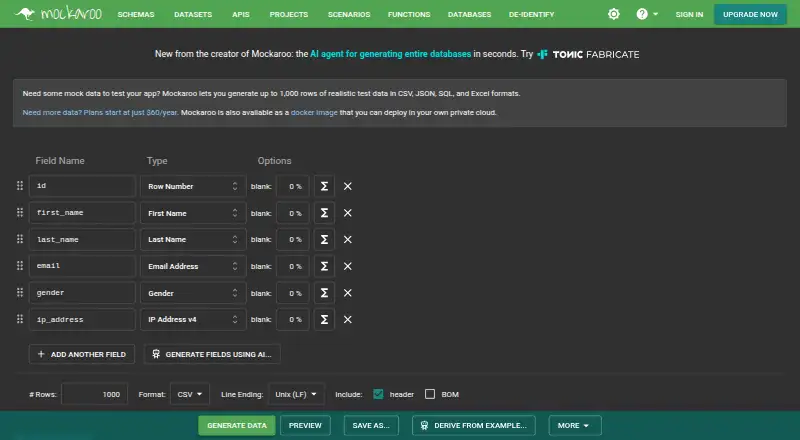Open formula sigma for id field

pos(324,186)
